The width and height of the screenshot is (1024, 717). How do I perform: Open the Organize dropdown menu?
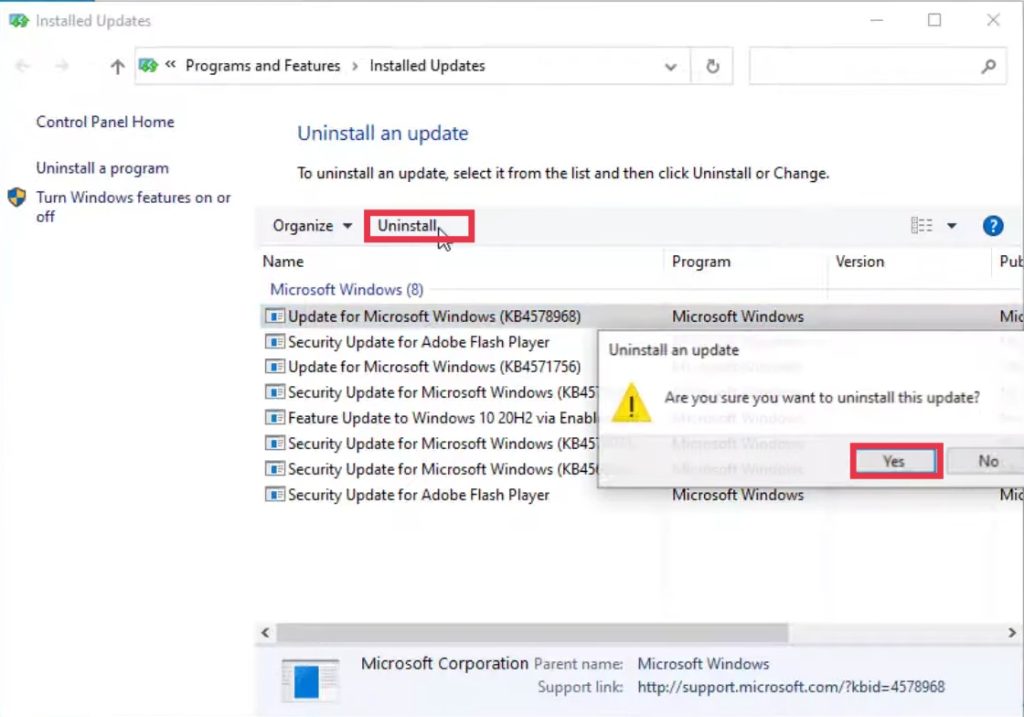[x=312, y=226]
